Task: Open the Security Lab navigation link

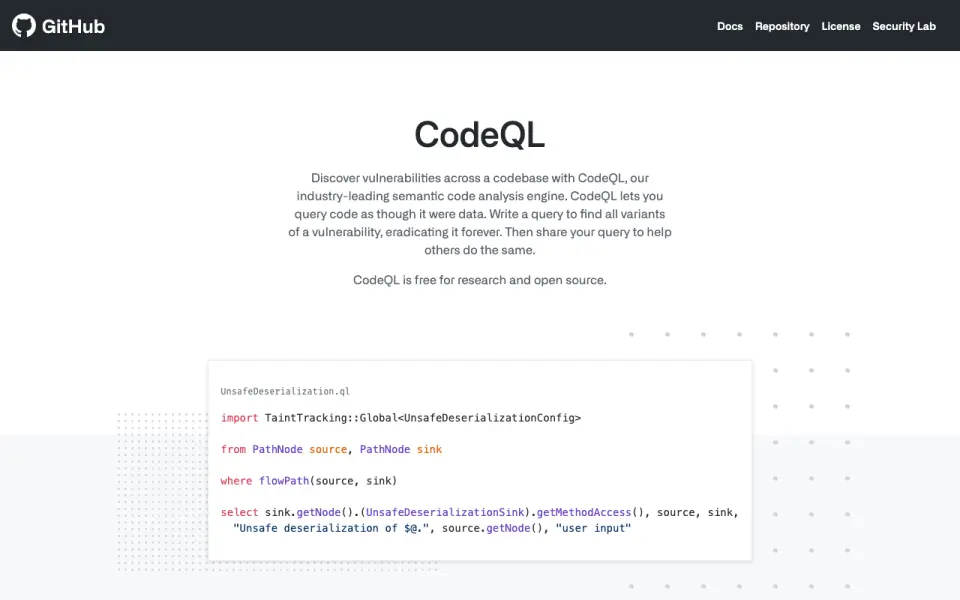Action: tap(904, 26)
